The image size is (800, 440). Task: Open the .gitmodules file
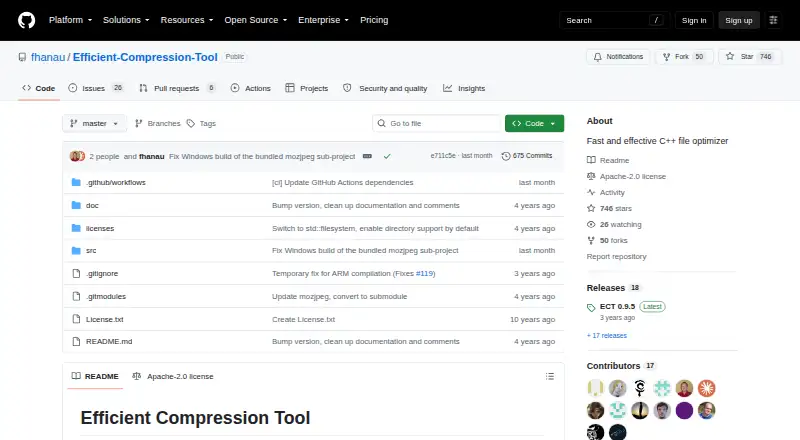click(x=106, y=297)
